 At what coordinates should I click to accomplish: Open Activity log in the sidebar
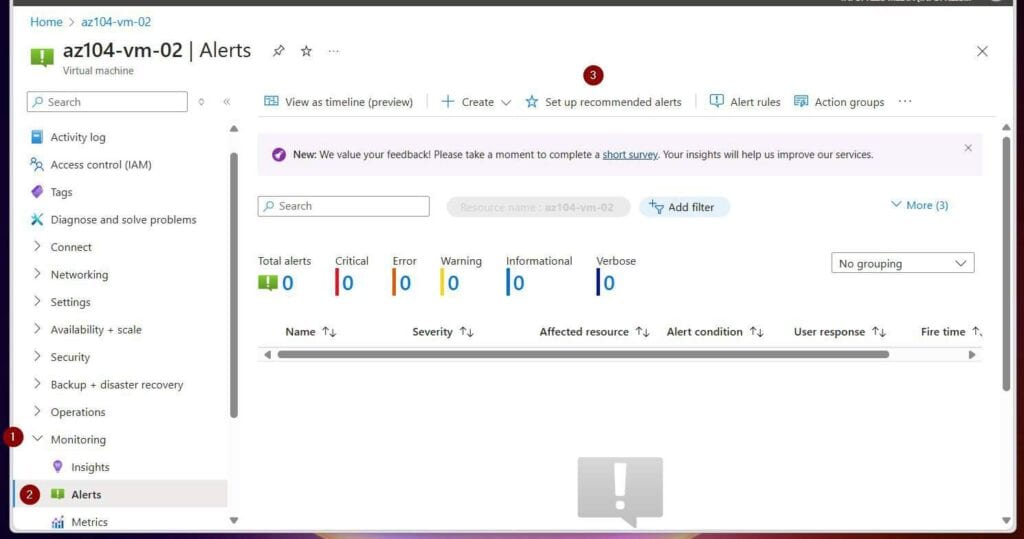[78, 137]
